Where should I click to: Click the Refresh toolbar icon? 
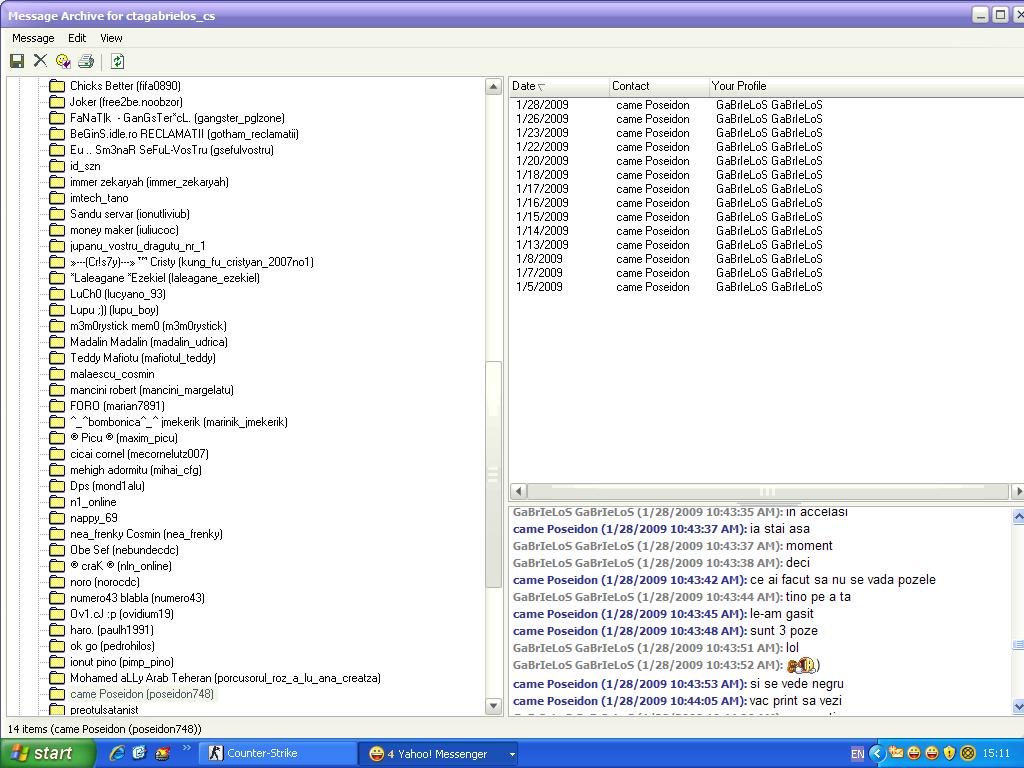click(117, 61)
